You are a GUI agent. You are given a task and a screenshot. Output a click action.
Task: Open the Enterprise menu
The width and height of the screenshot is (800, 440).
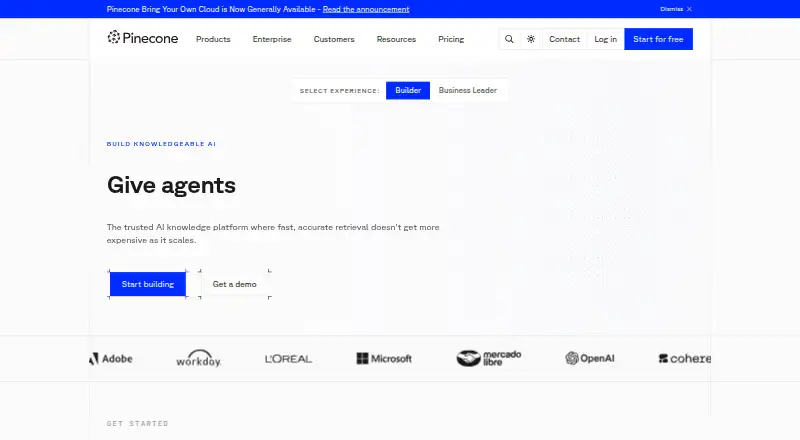272,39
